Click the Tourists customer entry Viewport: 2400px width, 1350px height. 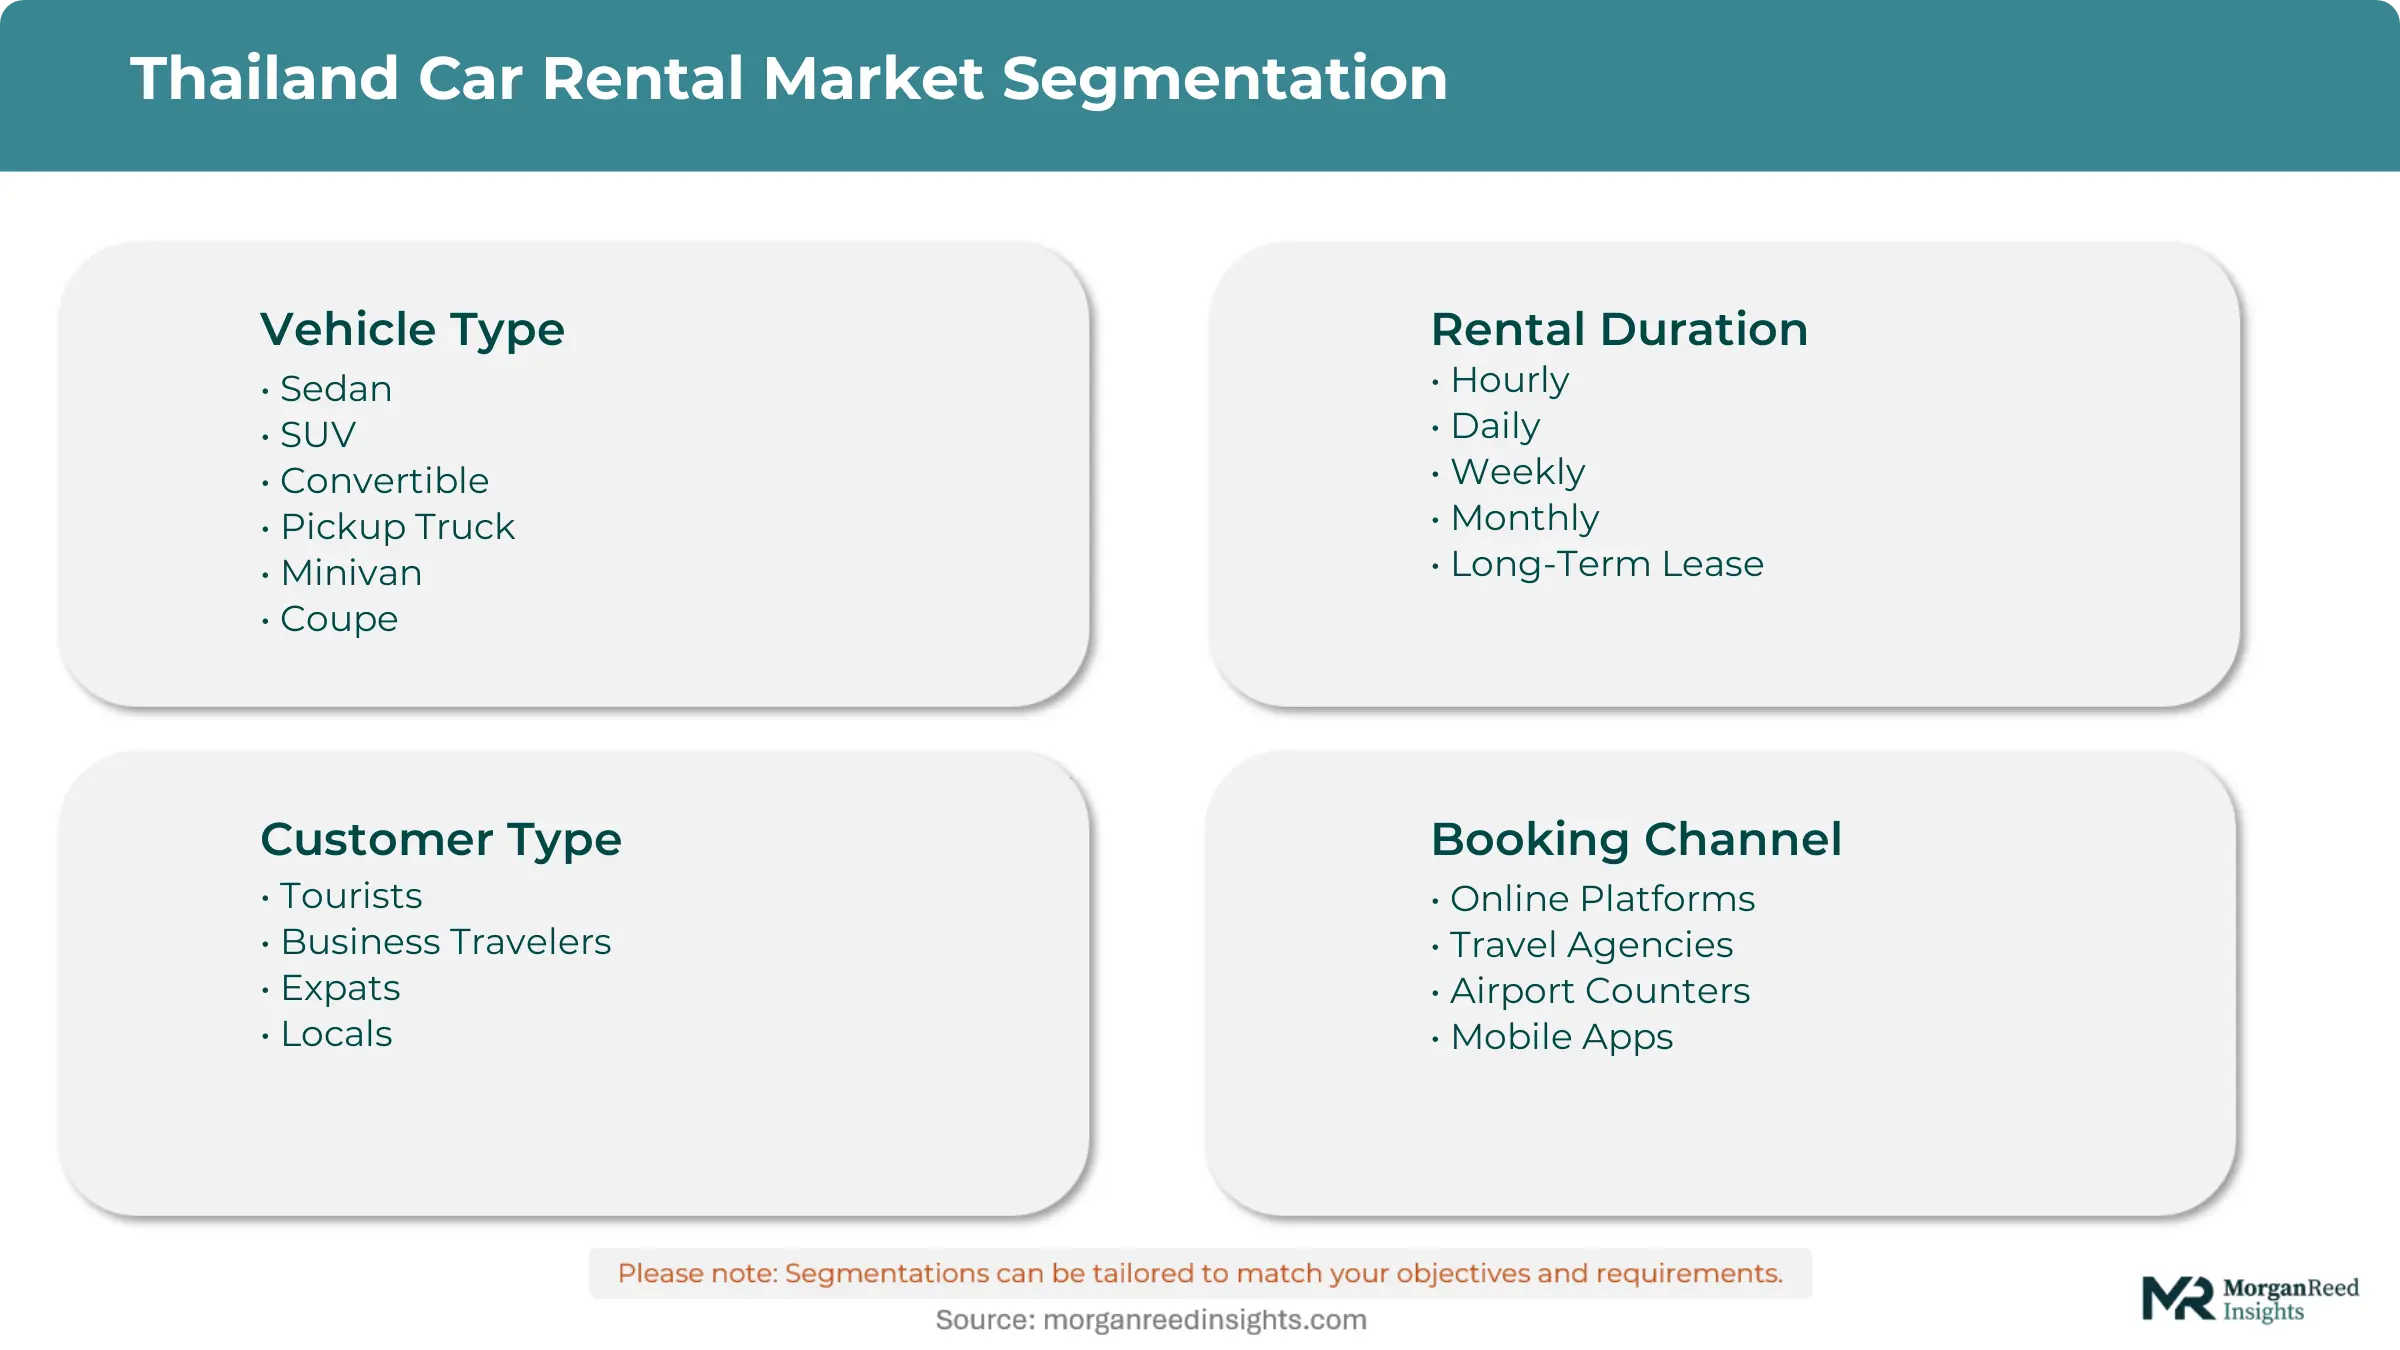click(351, 897)
